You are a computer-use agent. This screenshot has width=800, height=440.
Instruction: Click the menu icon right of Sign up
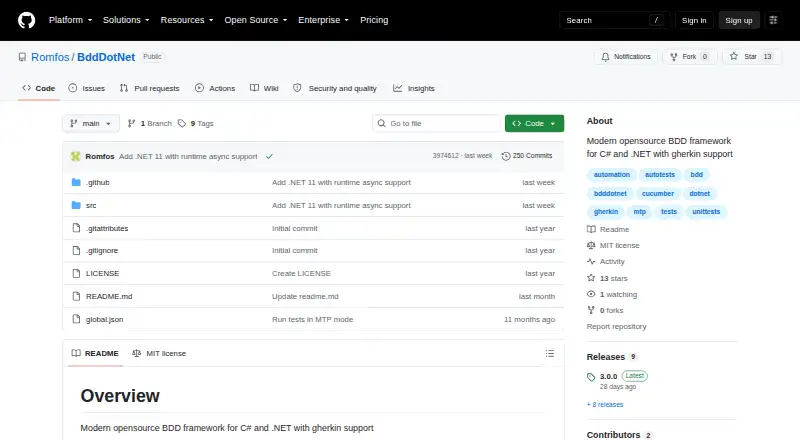click(x=773, y=20)
